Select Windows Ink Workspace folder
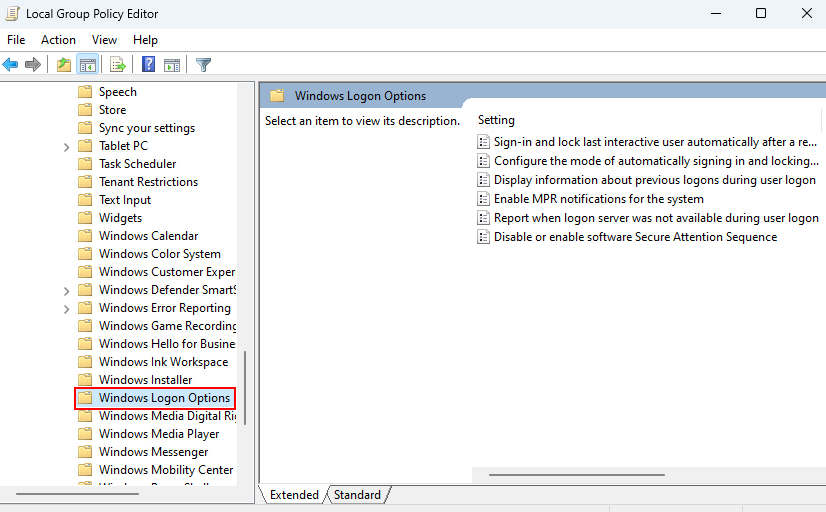826x512 pixels. [x=163, y=362]
